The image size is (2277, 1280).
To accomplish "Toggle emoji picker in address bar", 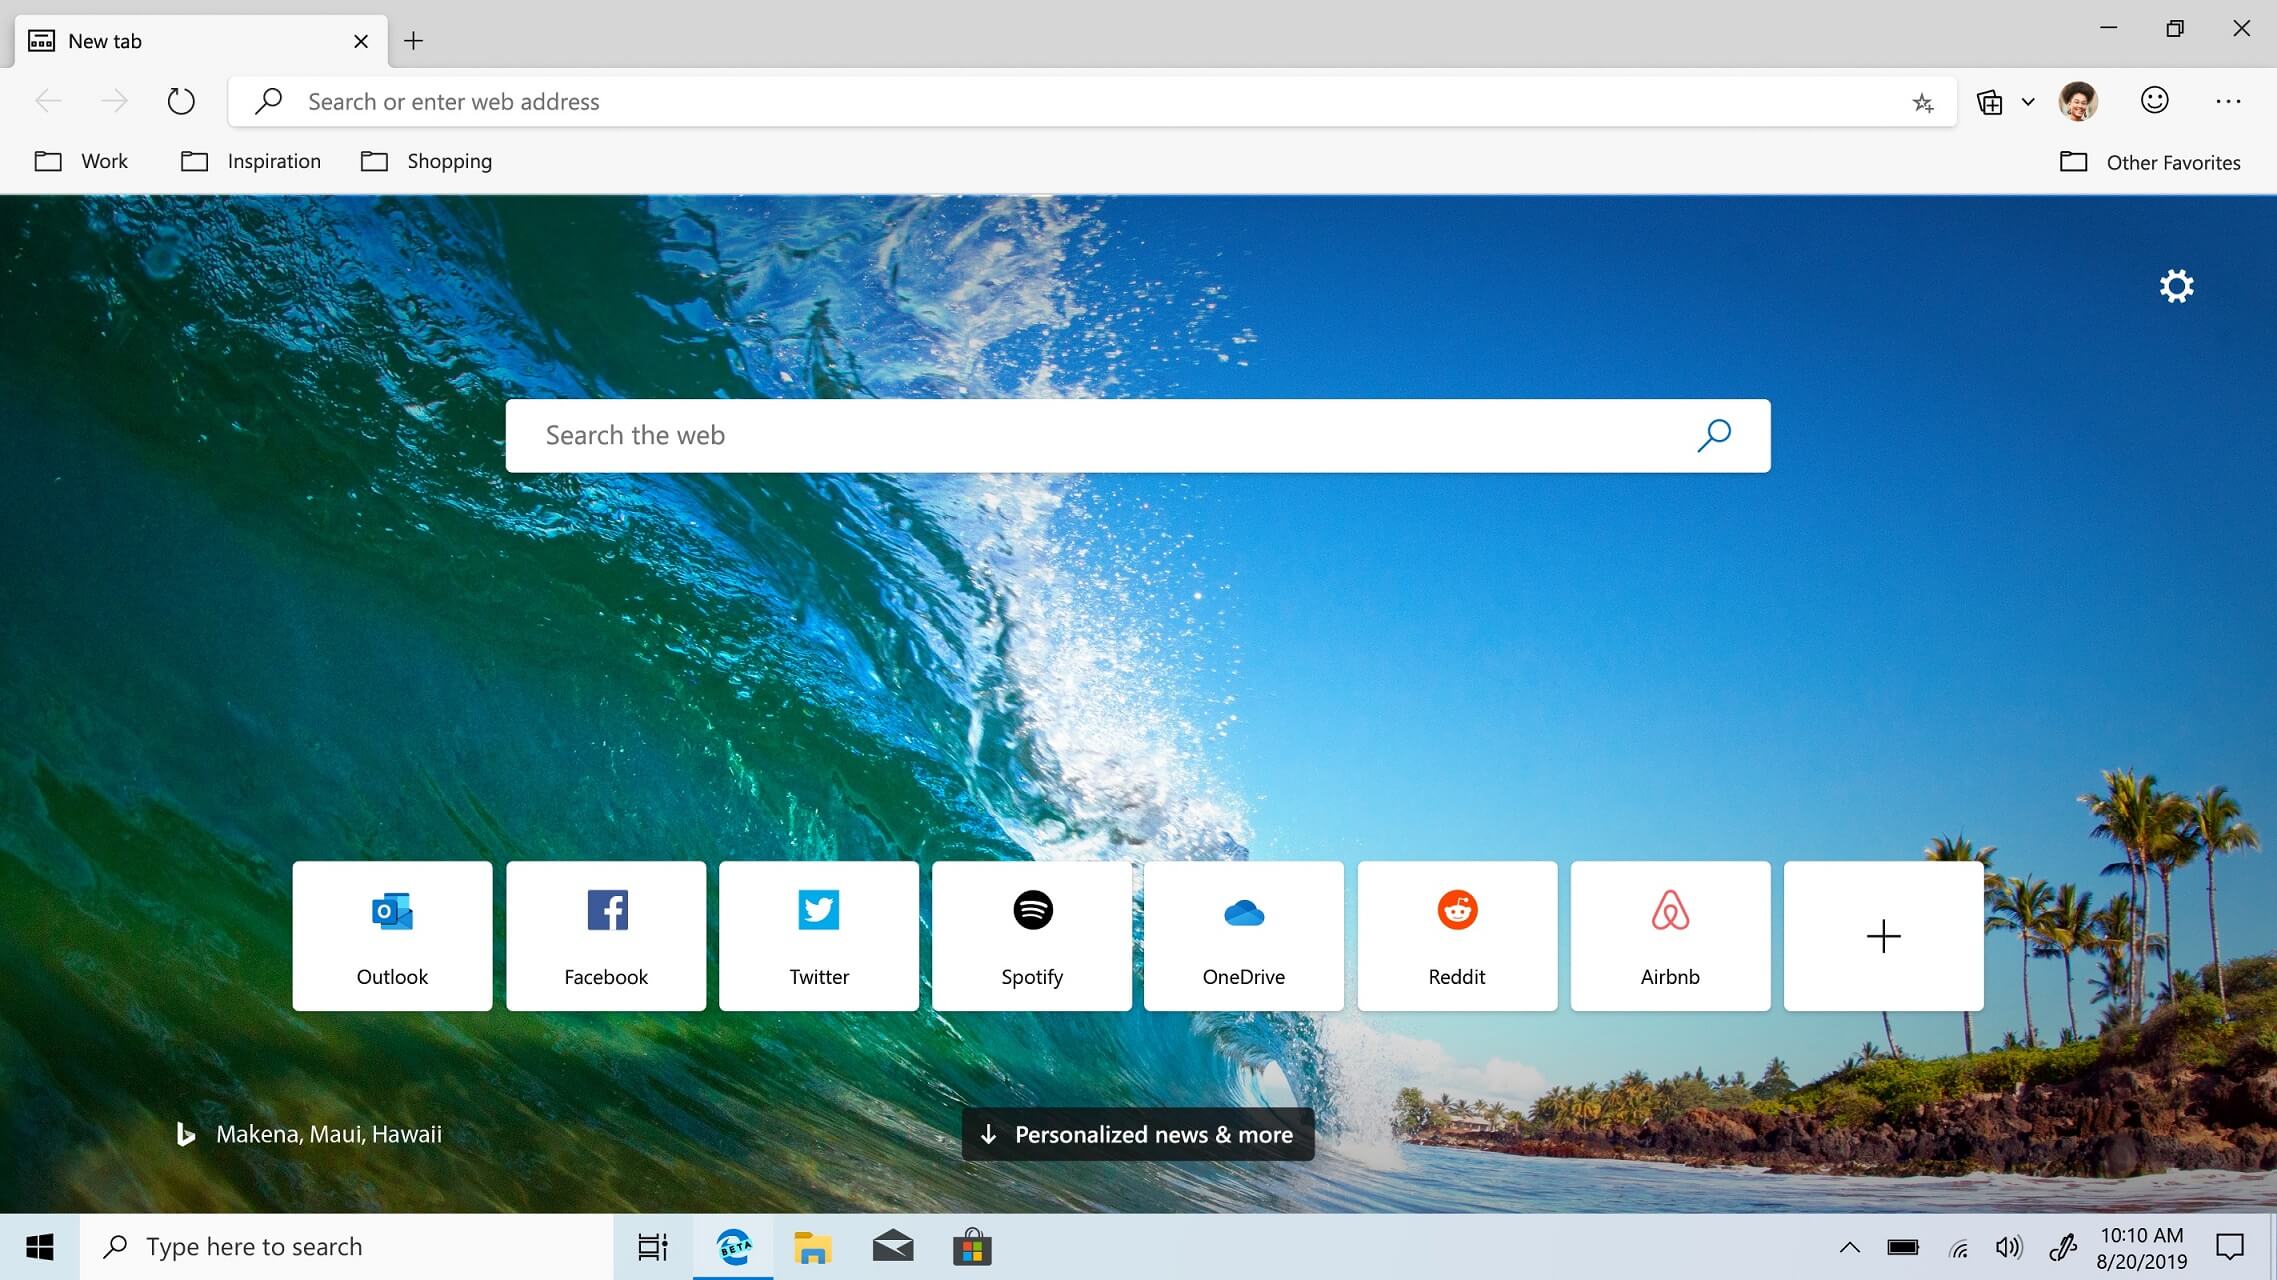I will click(2155, 100).
